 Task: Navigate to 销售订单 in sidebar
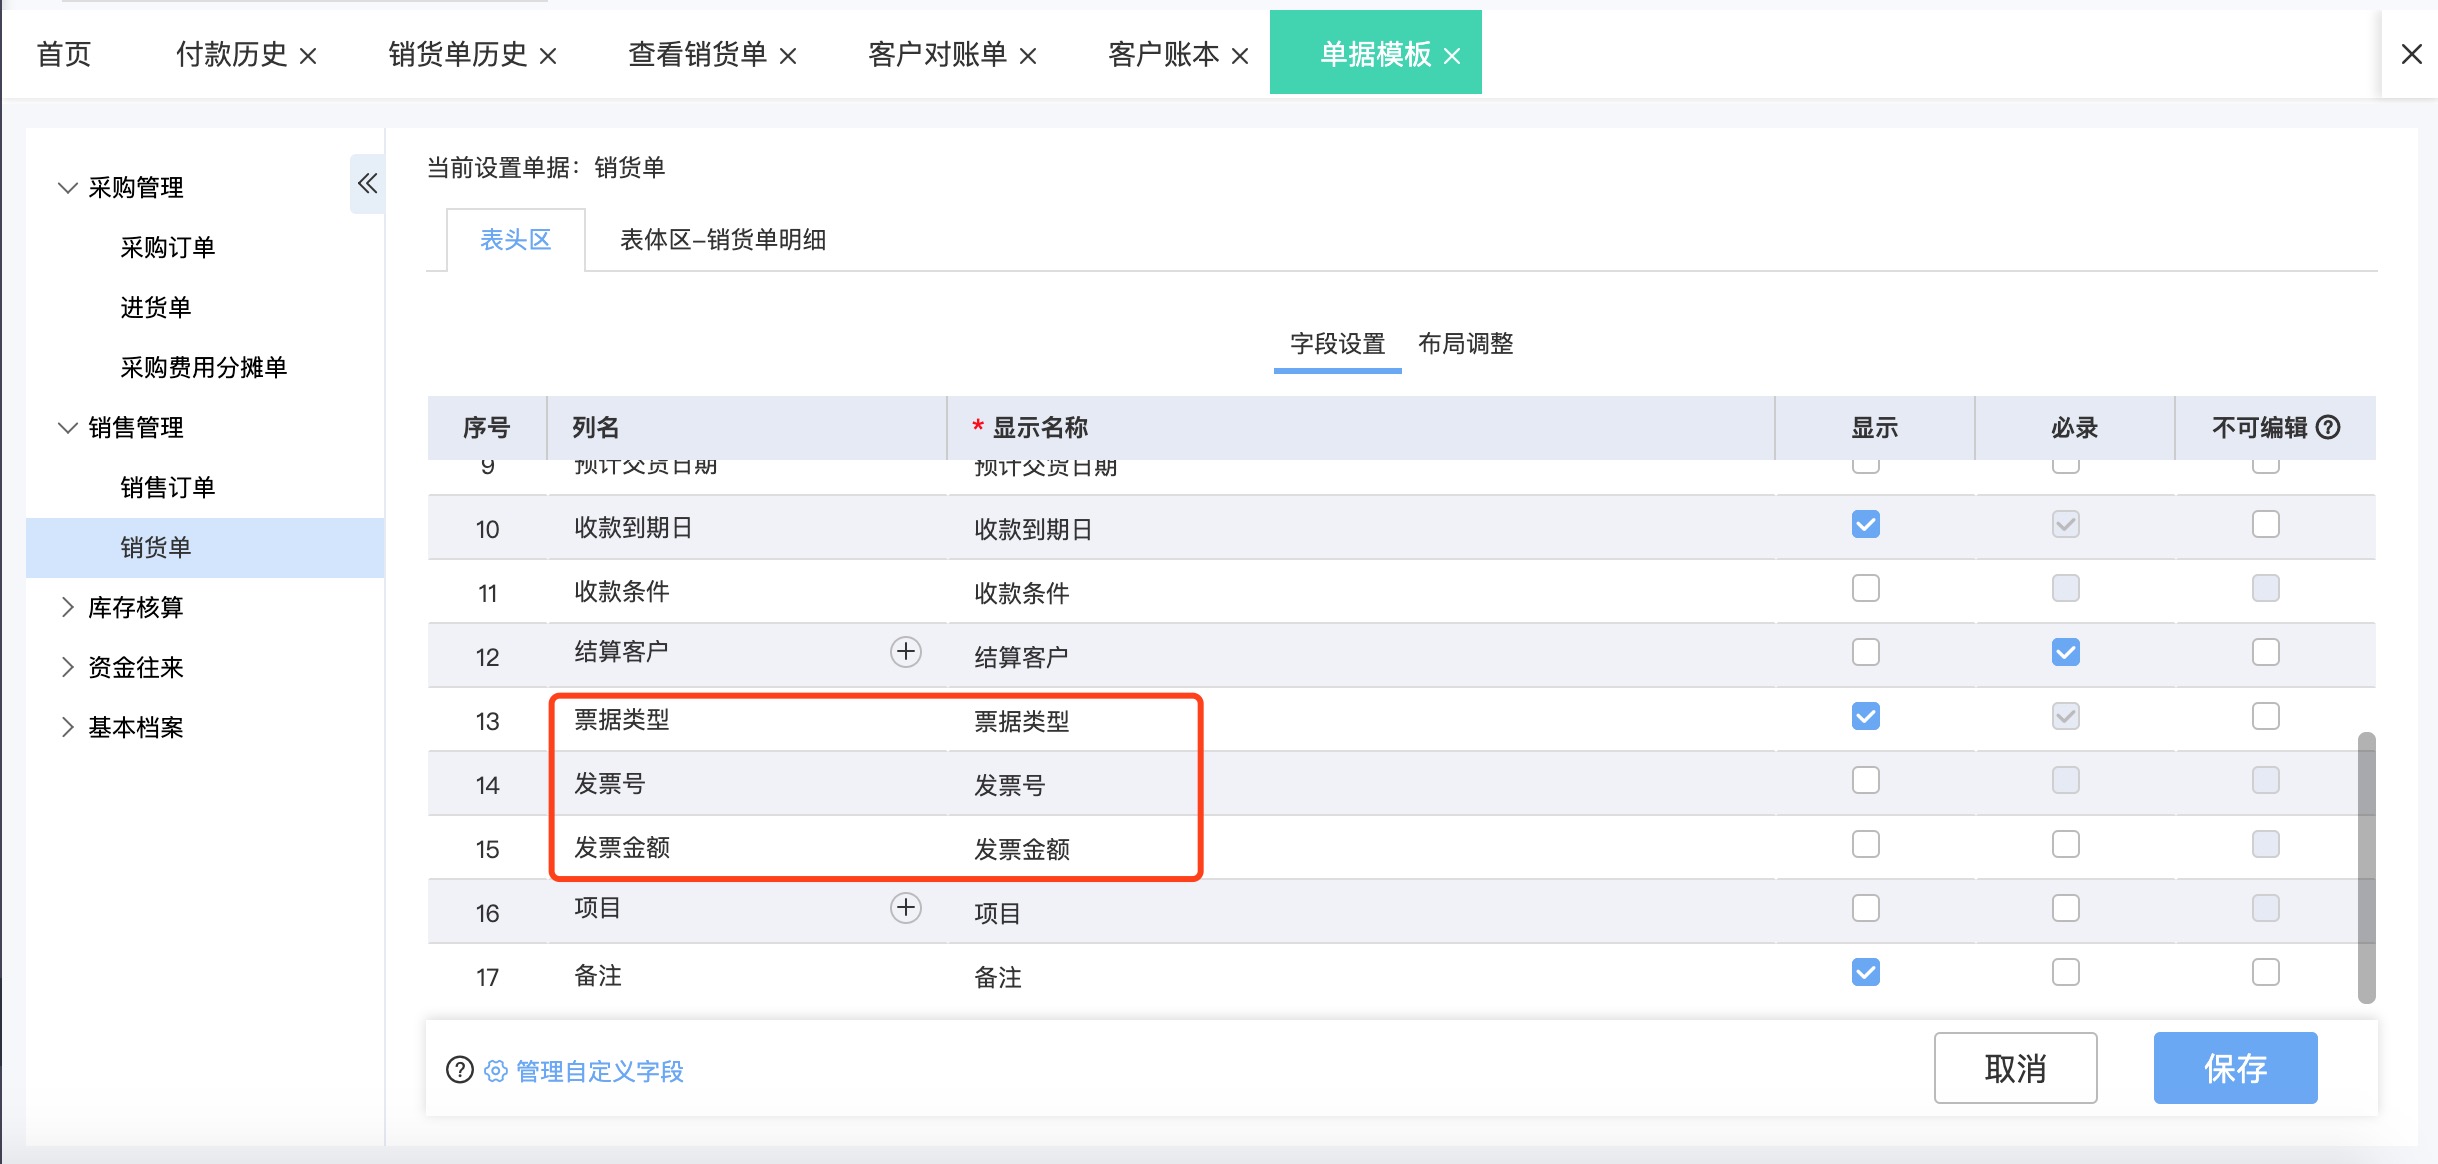click(166, 486)
